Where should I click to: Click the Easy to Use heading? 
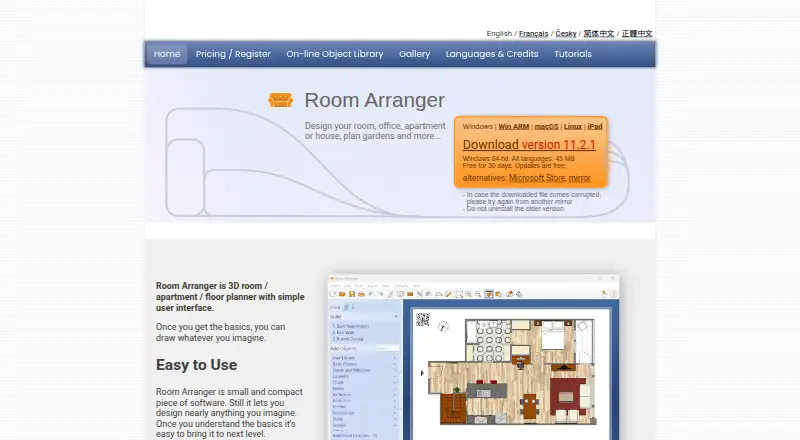(x=196, y=365)
